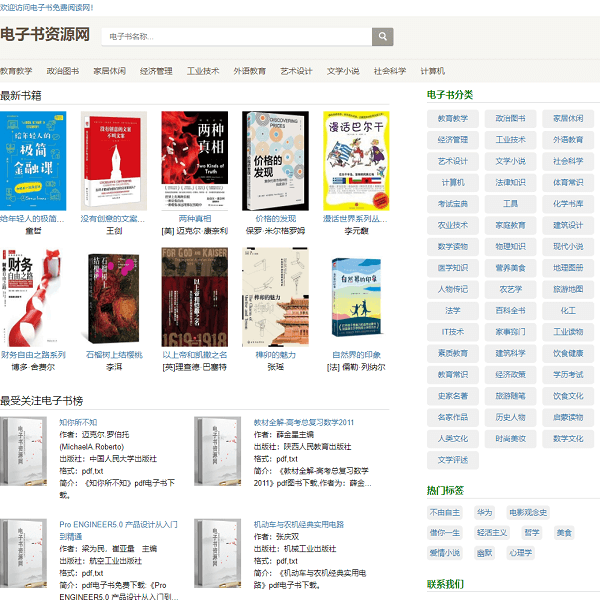Click the 禅的魅力 book cover image

[275, 297]
